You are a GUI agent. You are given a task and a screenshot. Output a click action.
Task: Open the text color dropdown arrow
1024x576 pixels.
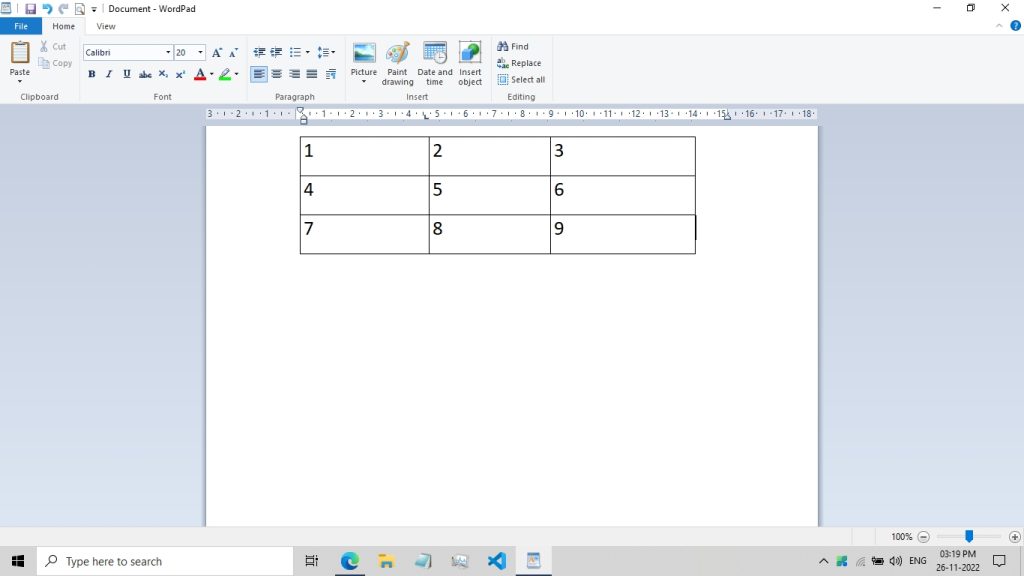[x=212, y=74]
